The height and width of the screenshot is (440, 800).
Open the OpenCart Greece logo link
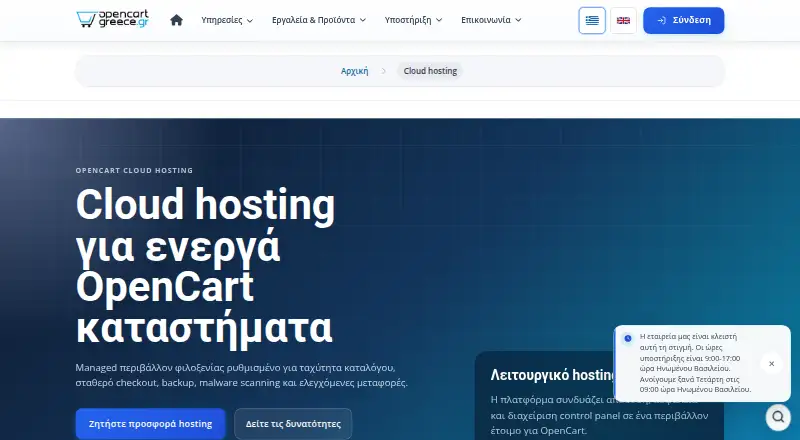[112, 19]
